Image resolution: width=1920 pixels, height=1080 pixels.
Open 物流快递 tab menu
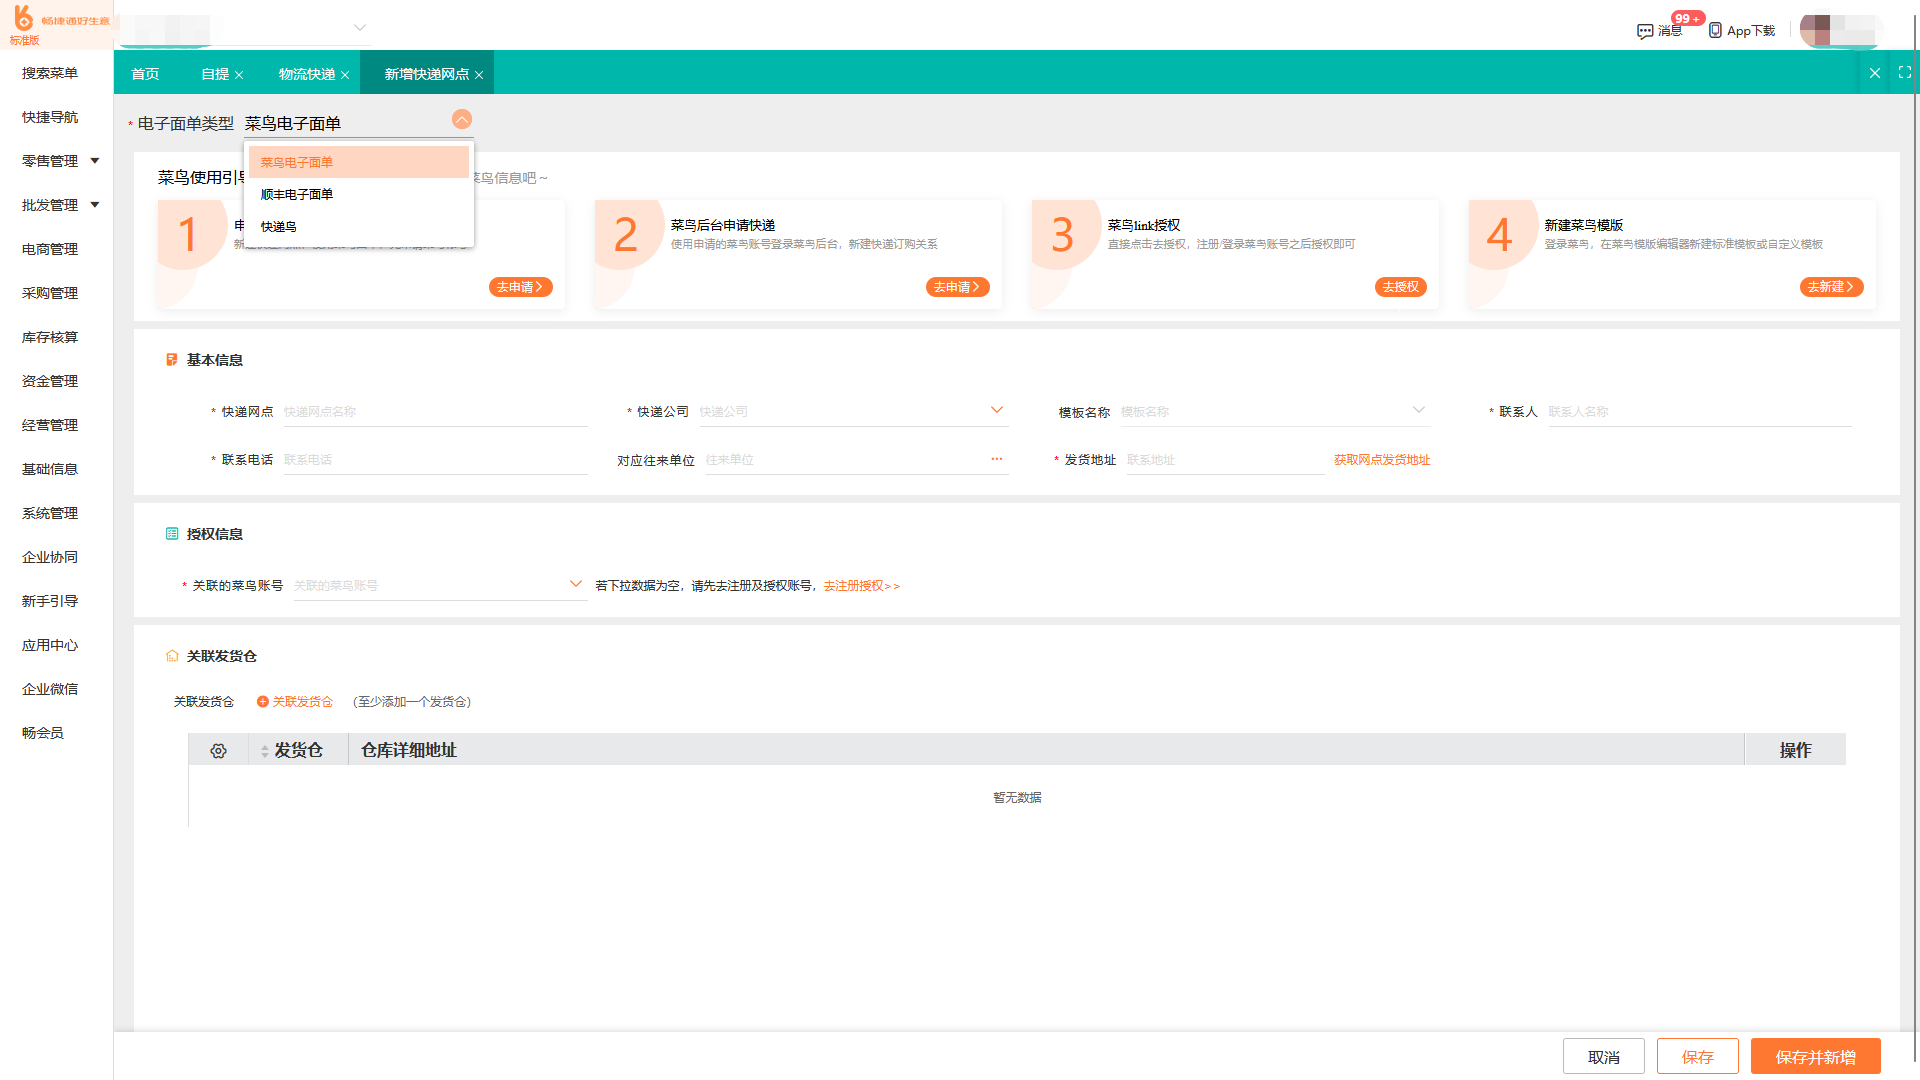[305, 73]
